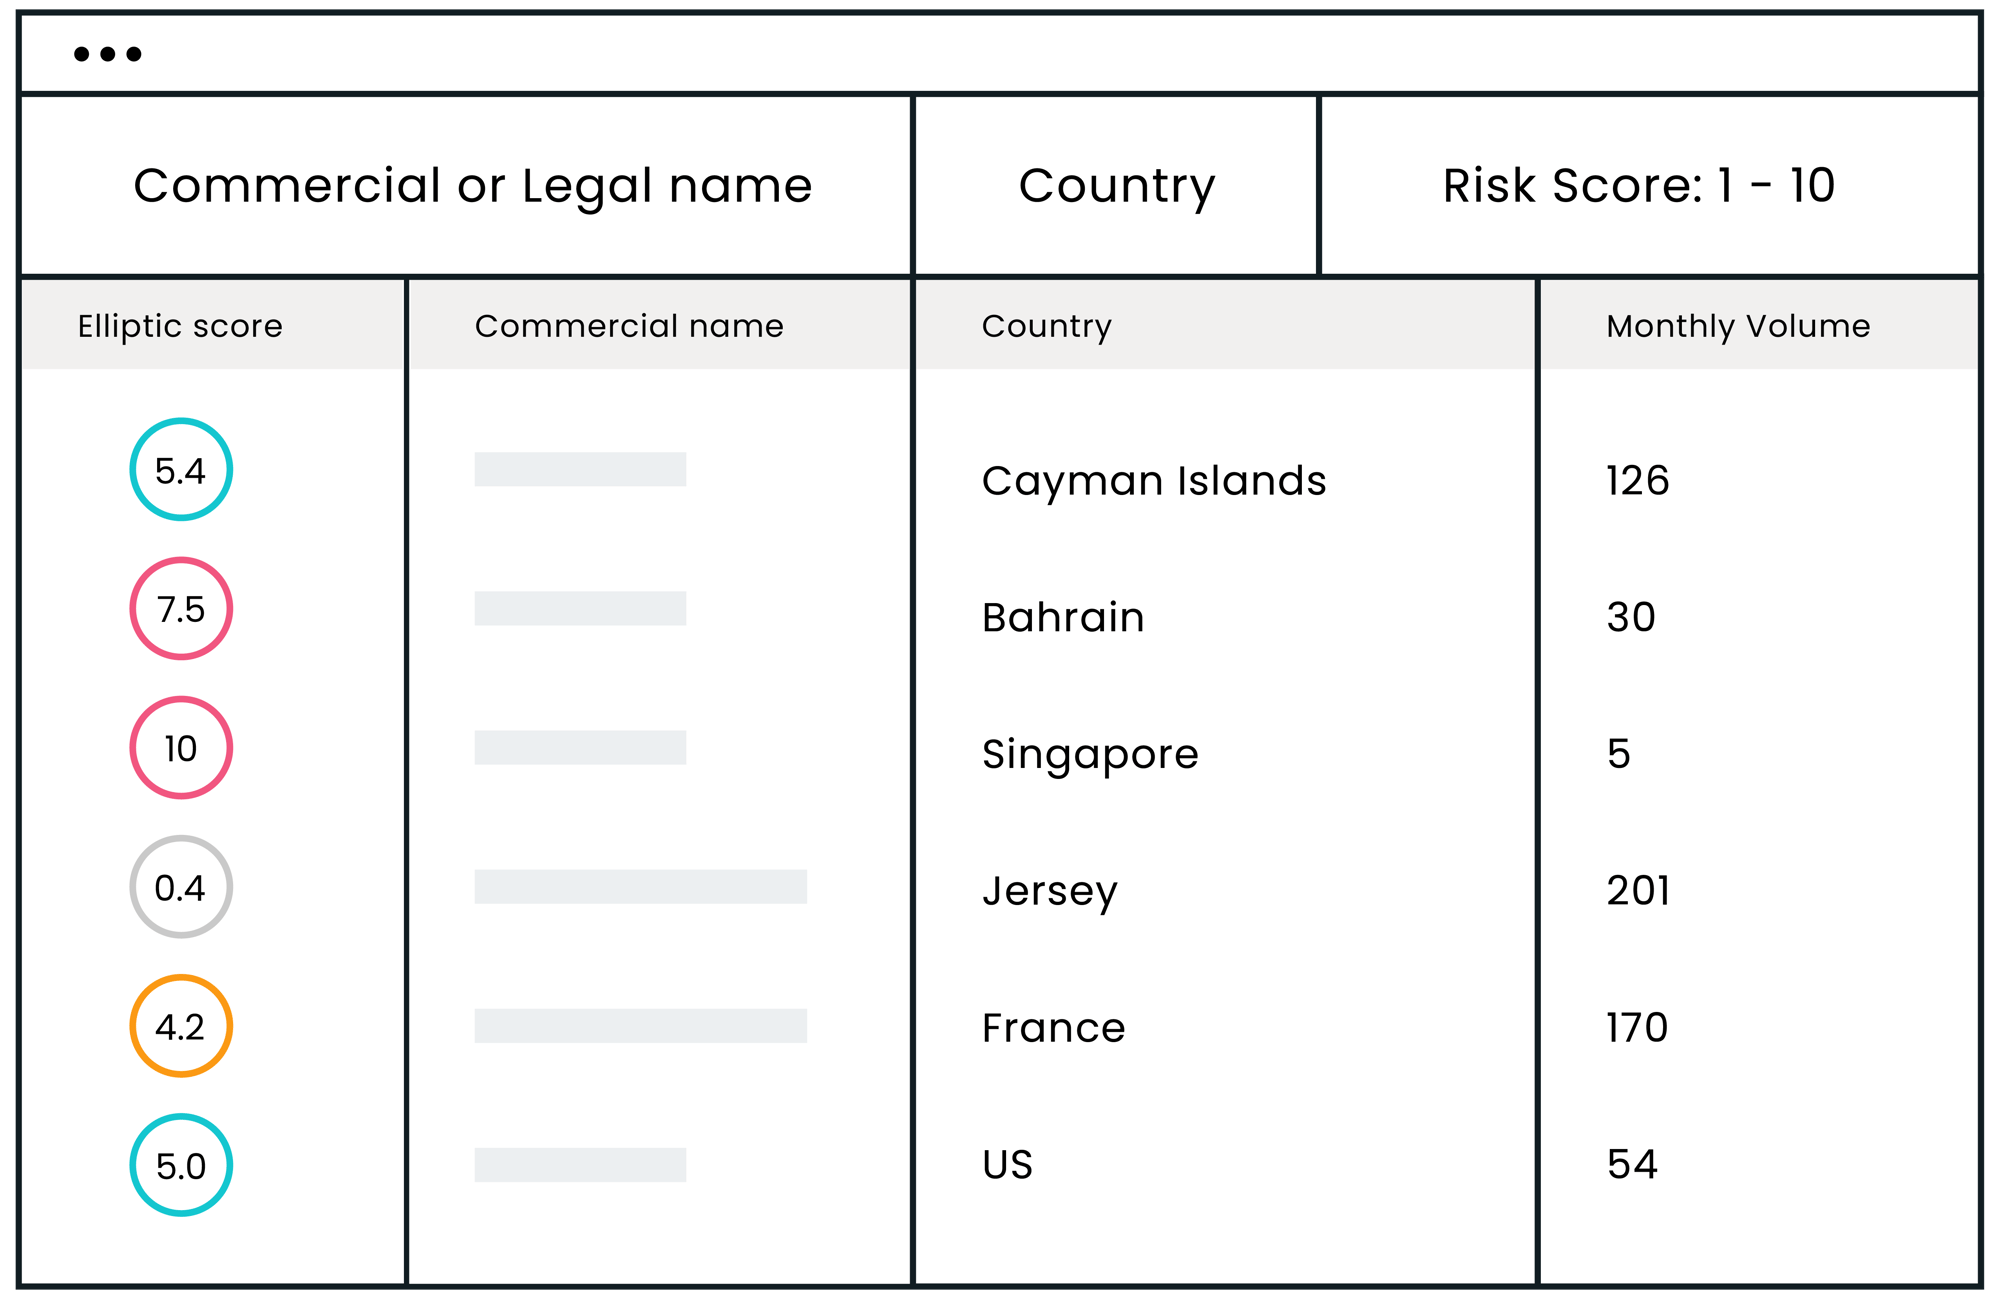Click the teal 5.0 score circle
The height and width of the screenshot is (1299, 2000).
click(181, 1165)
